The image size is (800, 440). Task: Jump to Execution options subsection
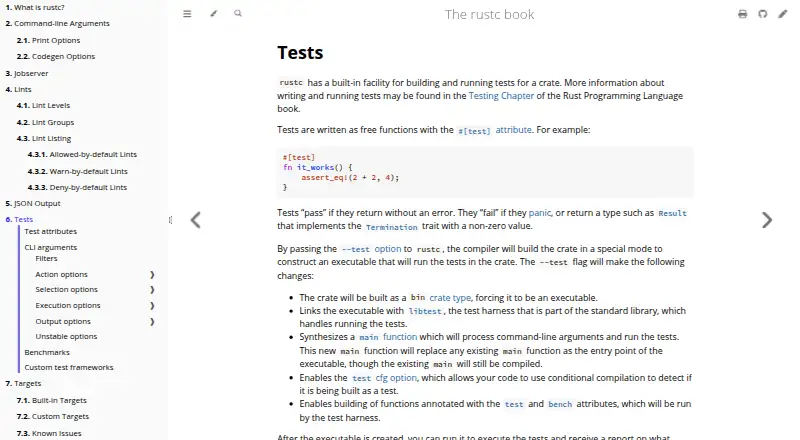(68, 306)
